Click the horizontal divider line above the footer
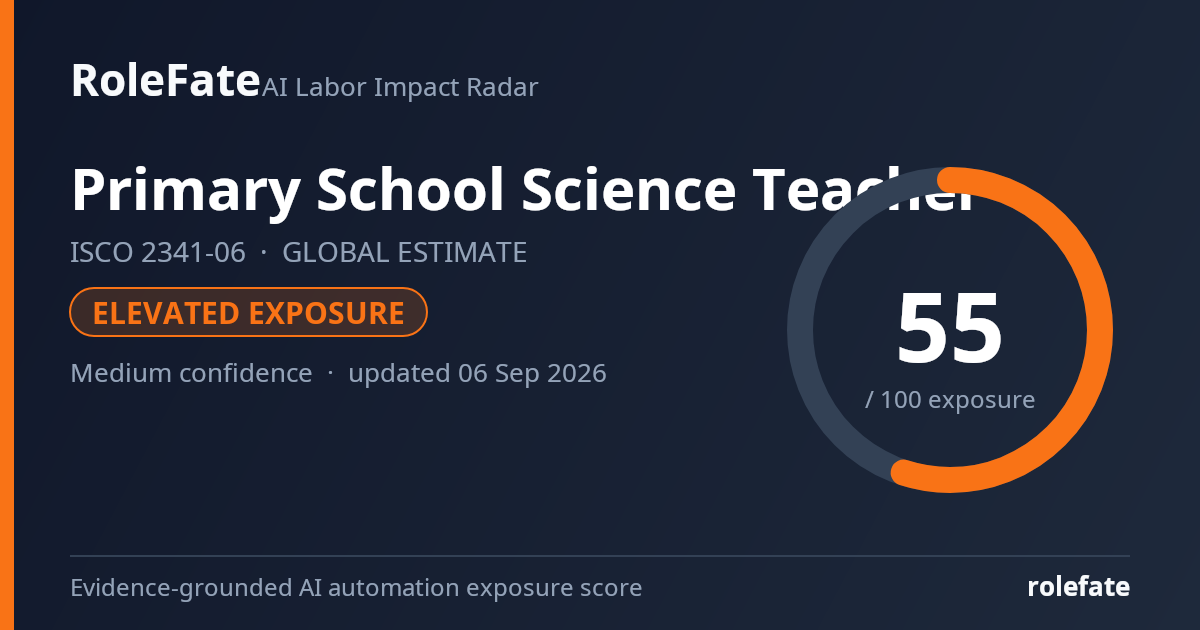1200x630 pixels. (x=600, y=555)
